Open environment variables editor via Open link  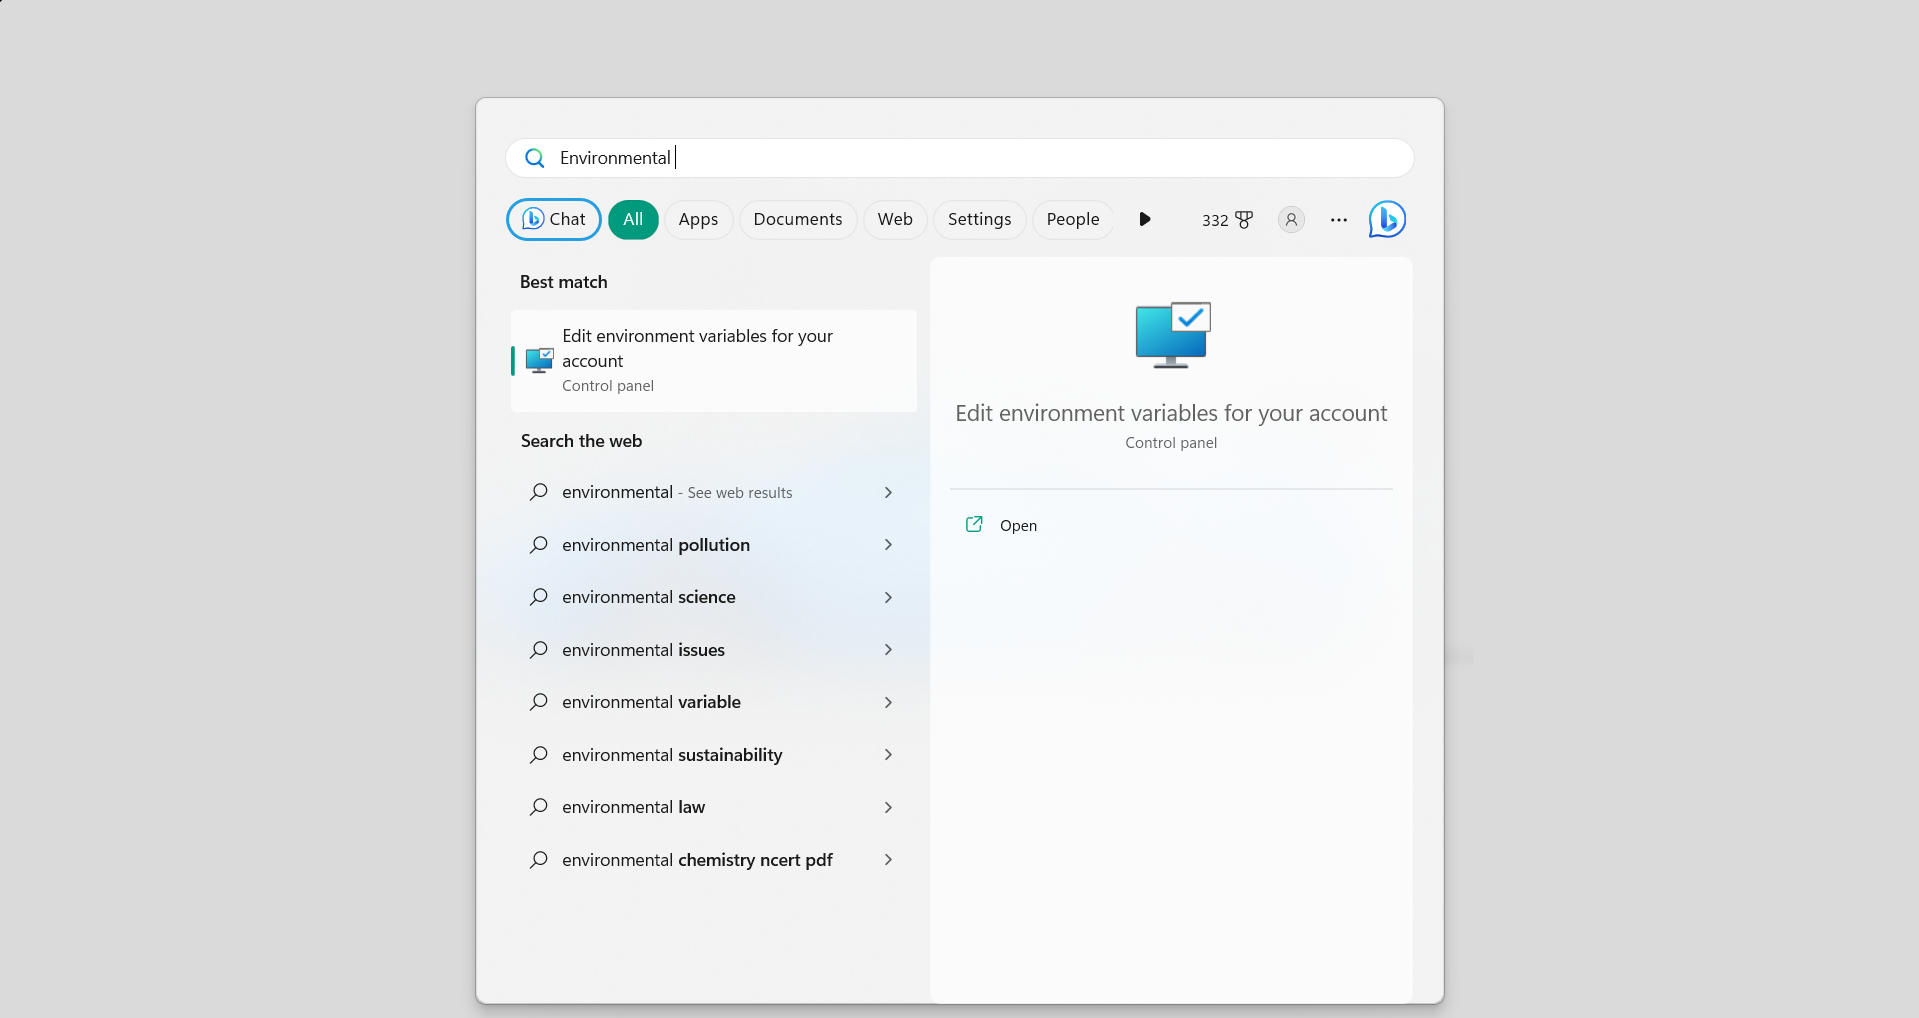(1018, 525)
